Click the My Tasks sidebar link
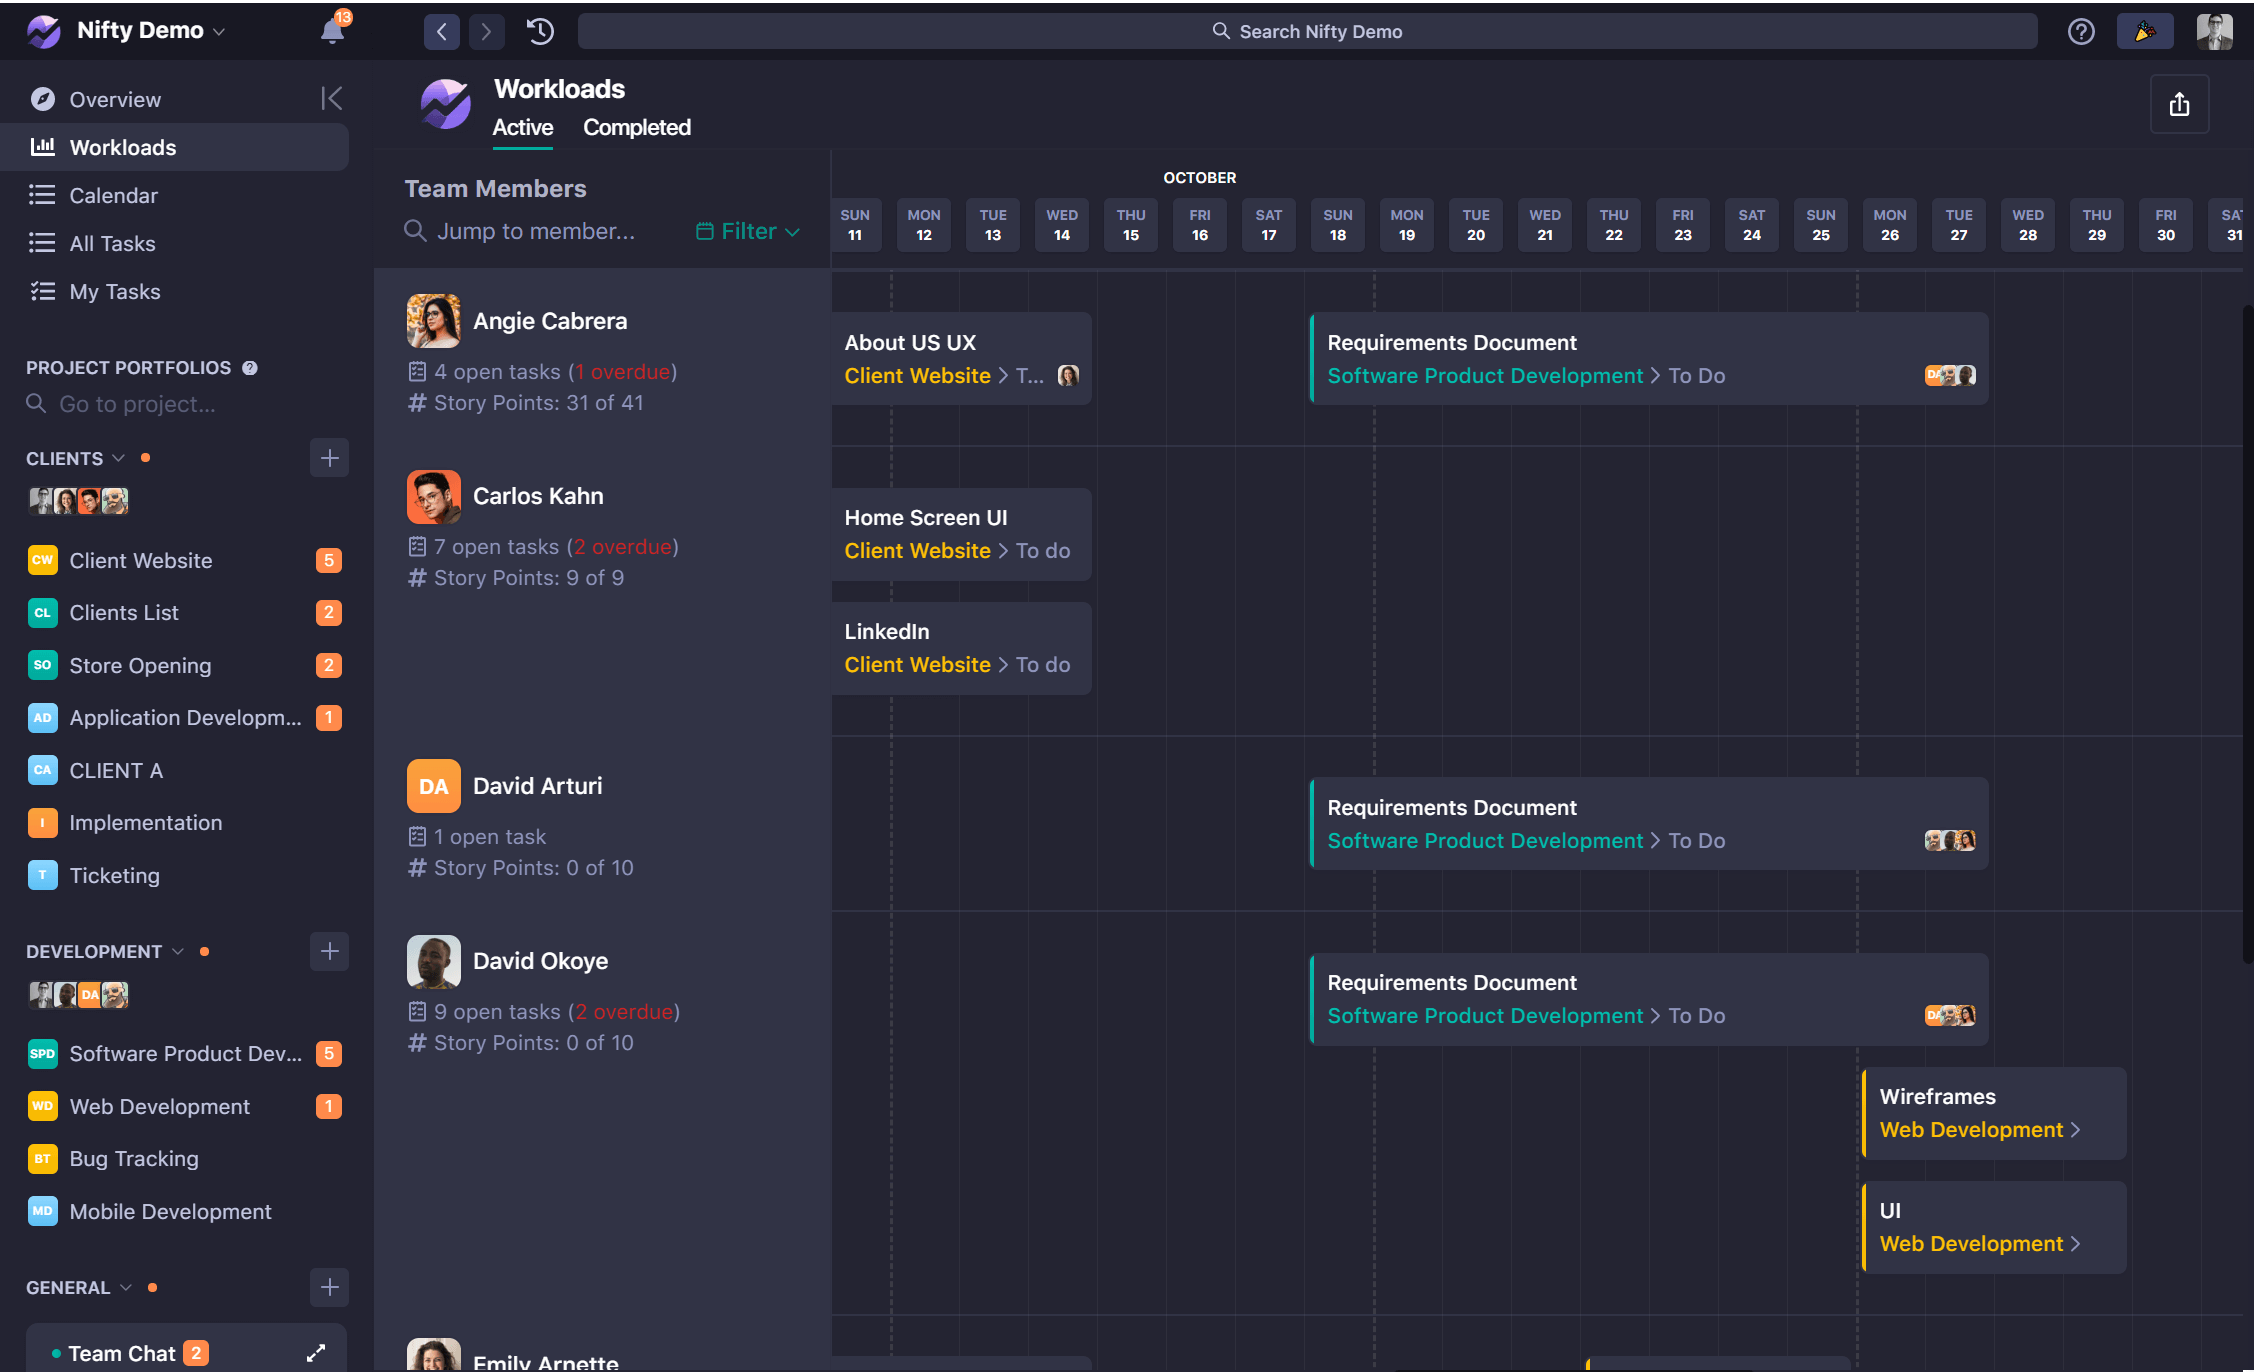2254x1372 pixels. 113,291
